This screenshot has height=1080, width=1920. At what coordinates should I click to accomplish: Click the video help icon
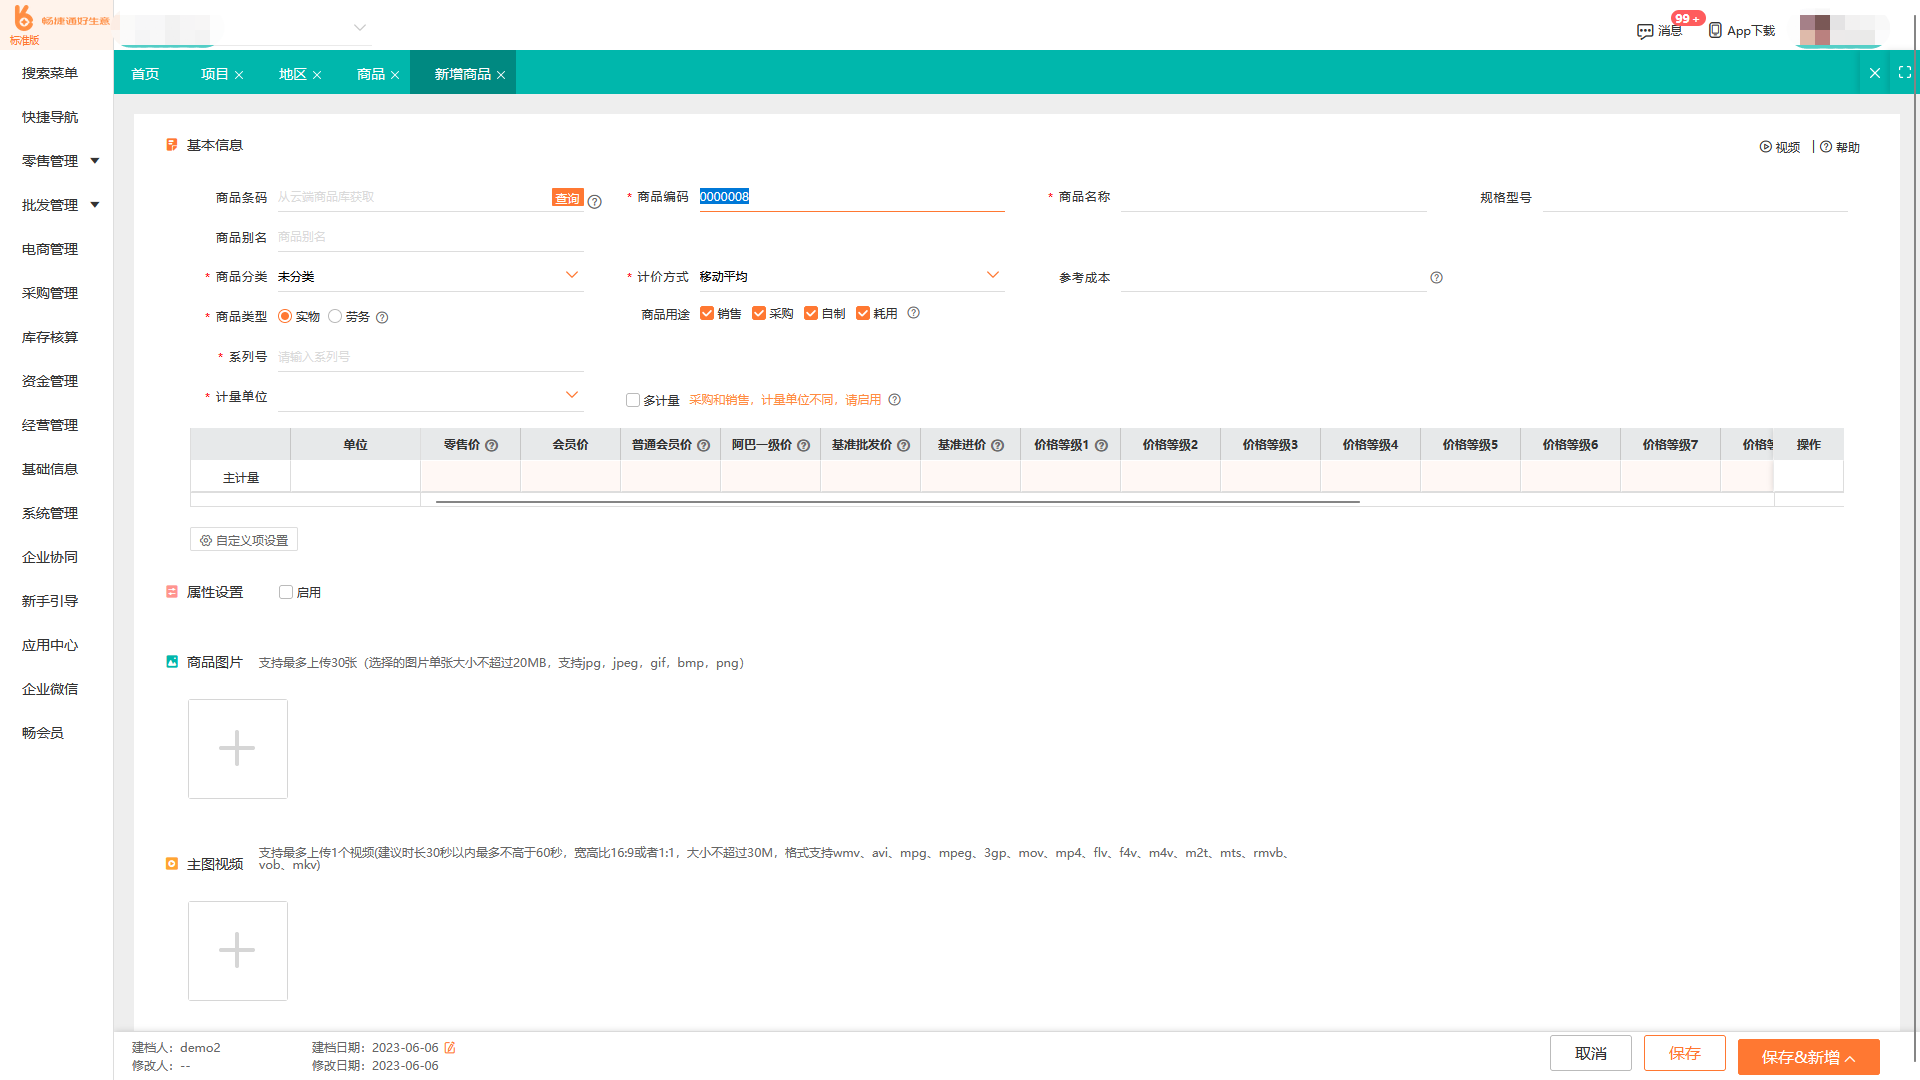[x=1767, y=146]
